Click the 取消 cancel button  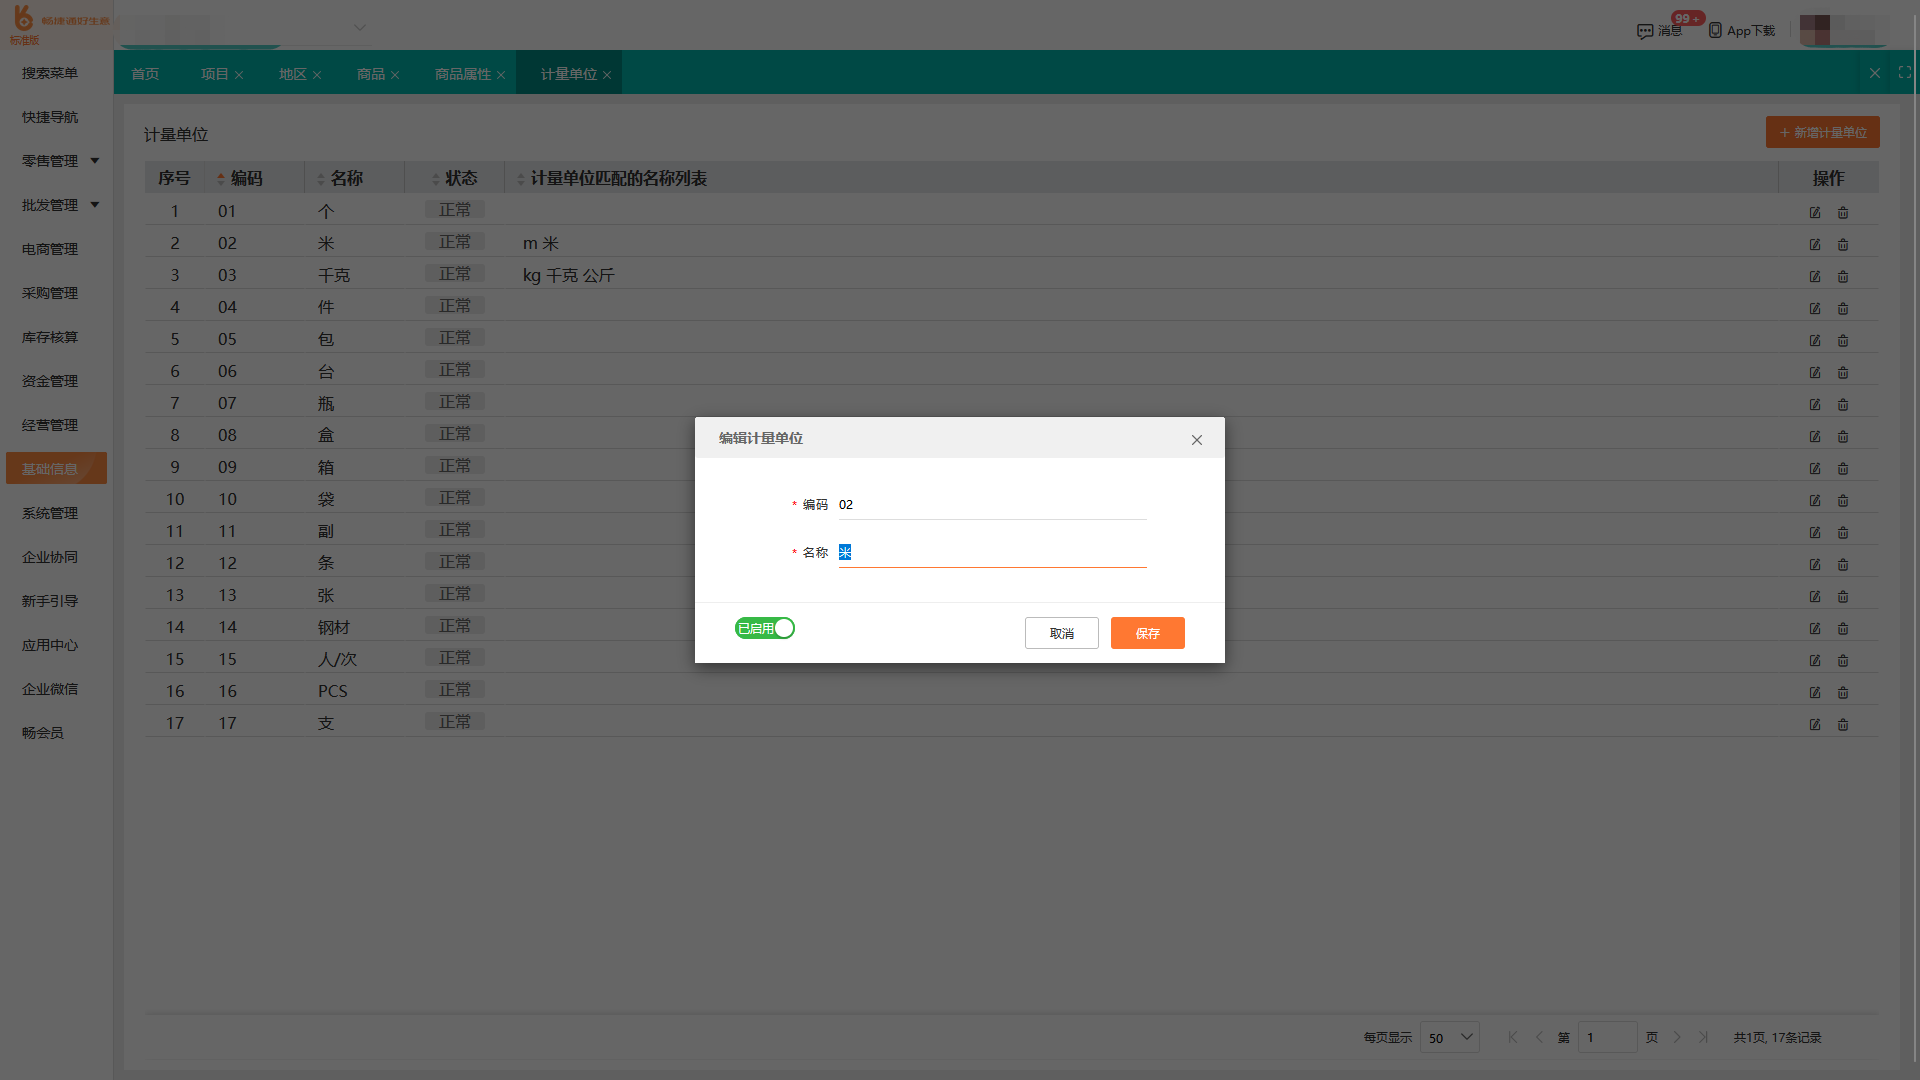1062,633
